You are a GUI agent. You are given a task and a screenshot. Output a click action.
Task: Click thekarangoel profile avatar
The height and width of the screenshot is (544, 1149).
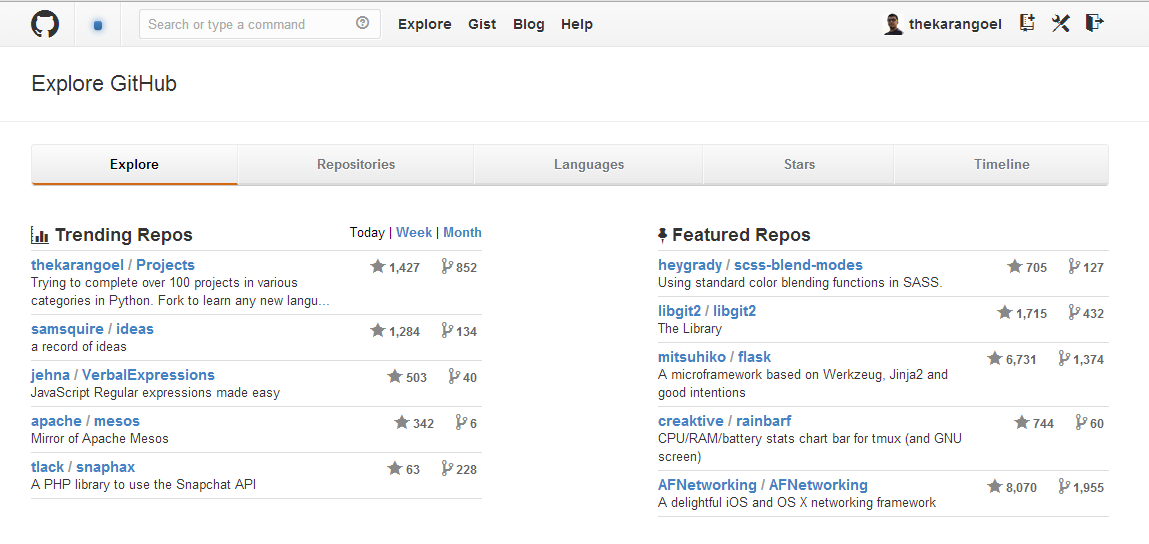pyautogui.click(x=893, y=24)
